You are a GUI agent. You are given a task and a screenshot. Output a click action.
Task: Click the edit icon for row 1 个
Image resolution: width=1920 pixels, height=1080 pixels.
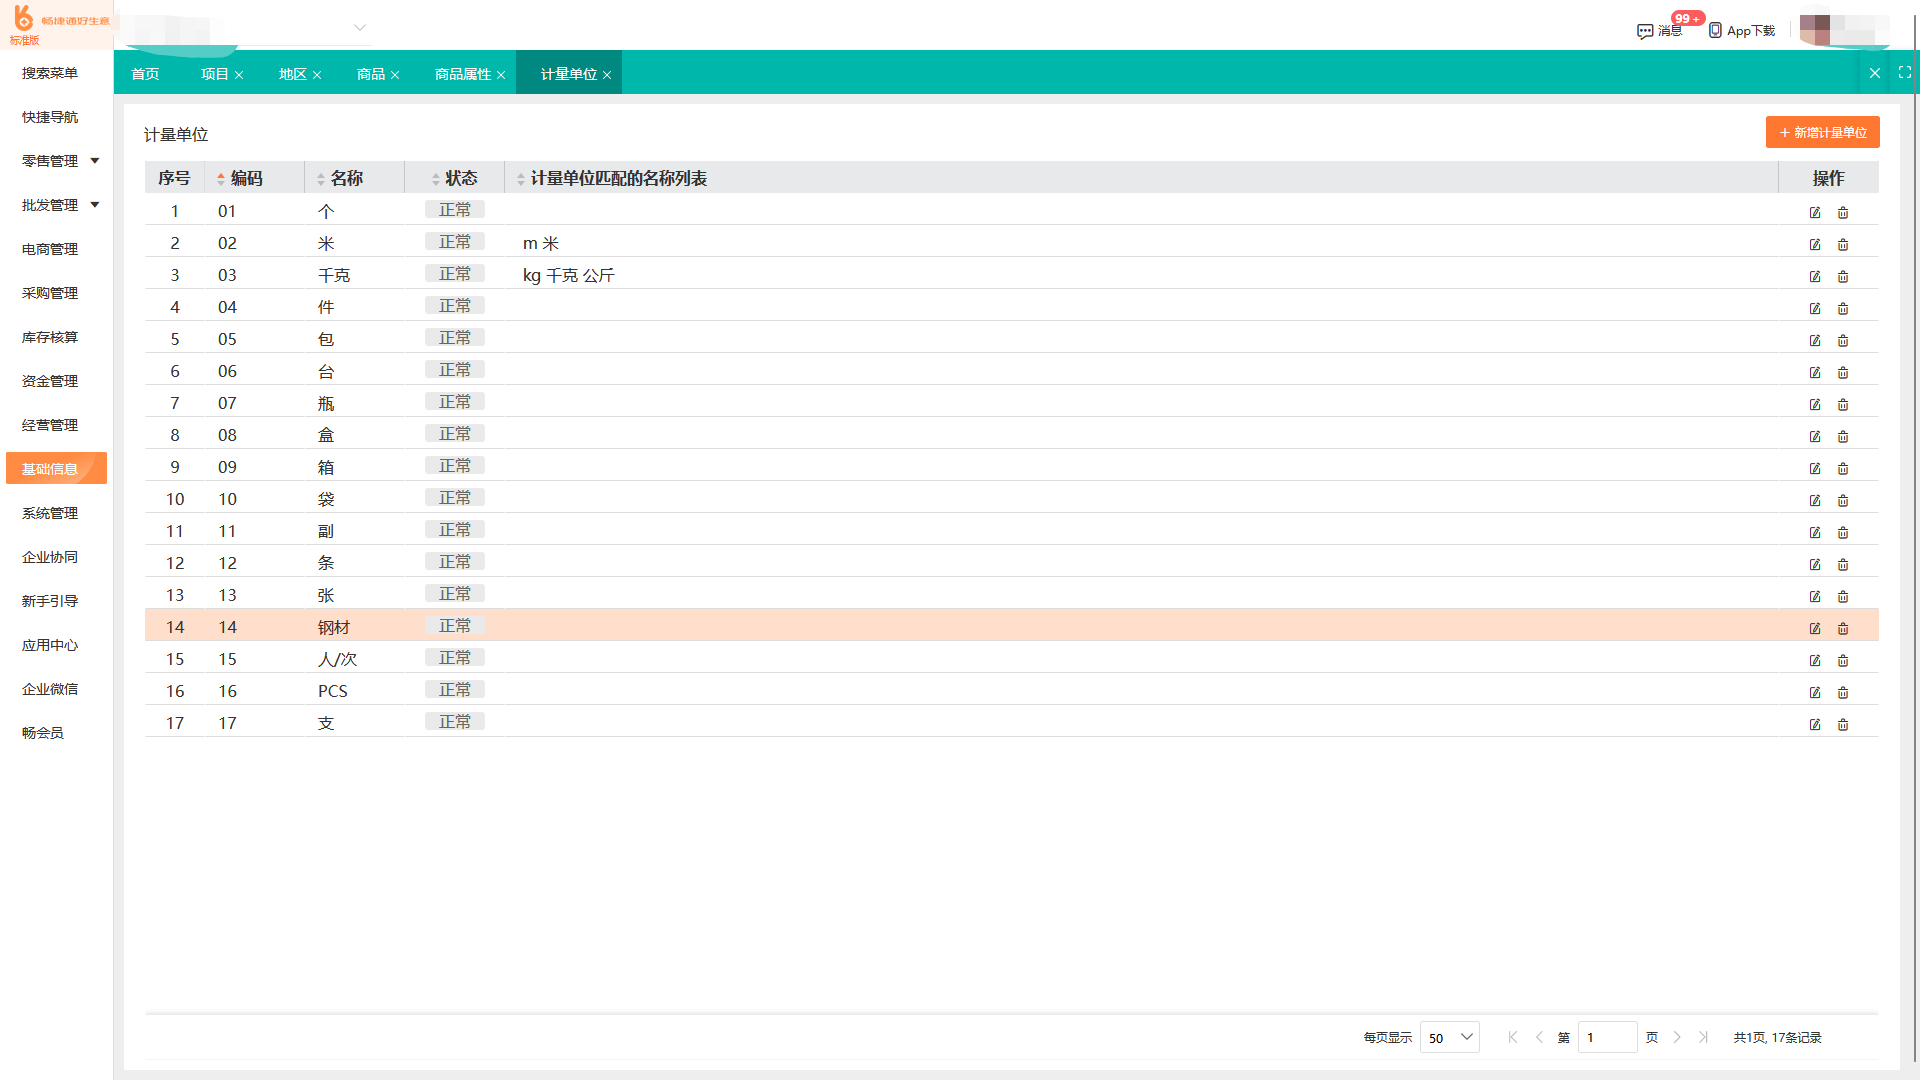pos(1815,211)
